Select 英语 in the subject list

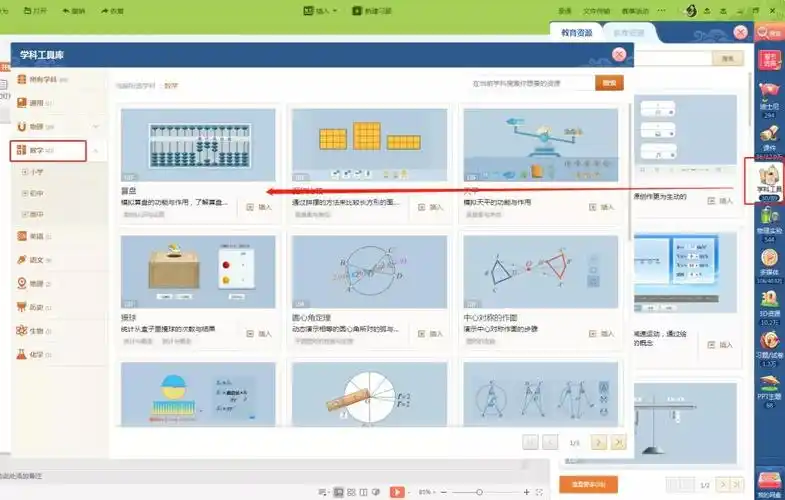pyautogui.click(x=35, y=236)
